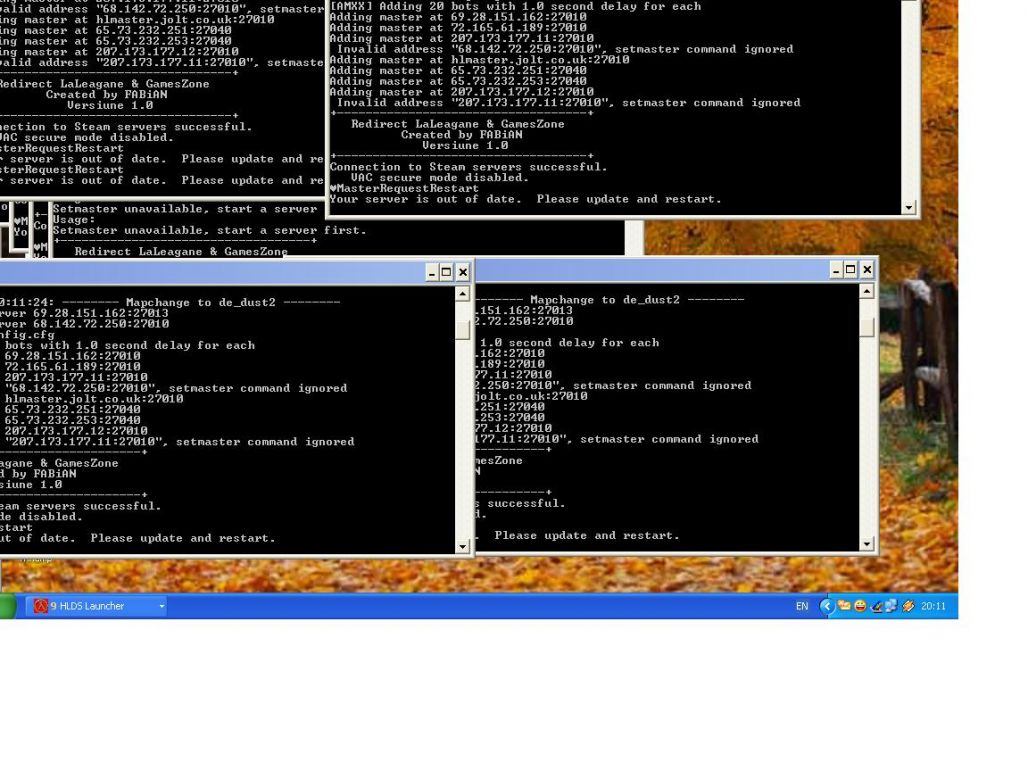Click scroll-up arrow in bottom-left console
1028x771 pixels.
(x=463, y=294)
